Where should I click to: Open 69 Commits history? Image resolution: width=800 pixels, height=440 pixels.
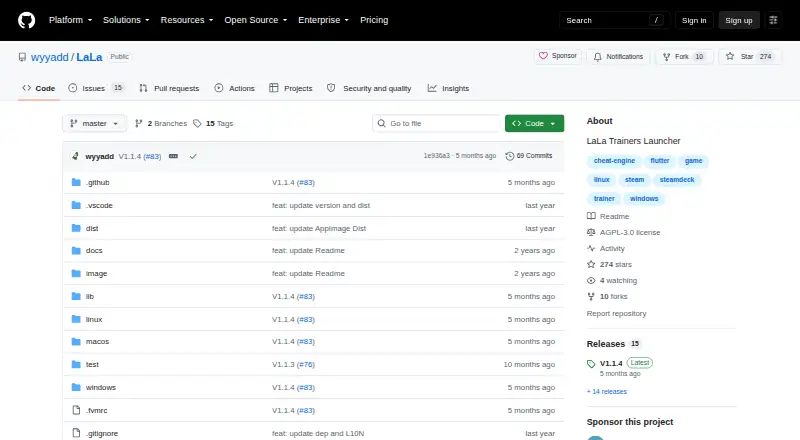coord(529,156)
